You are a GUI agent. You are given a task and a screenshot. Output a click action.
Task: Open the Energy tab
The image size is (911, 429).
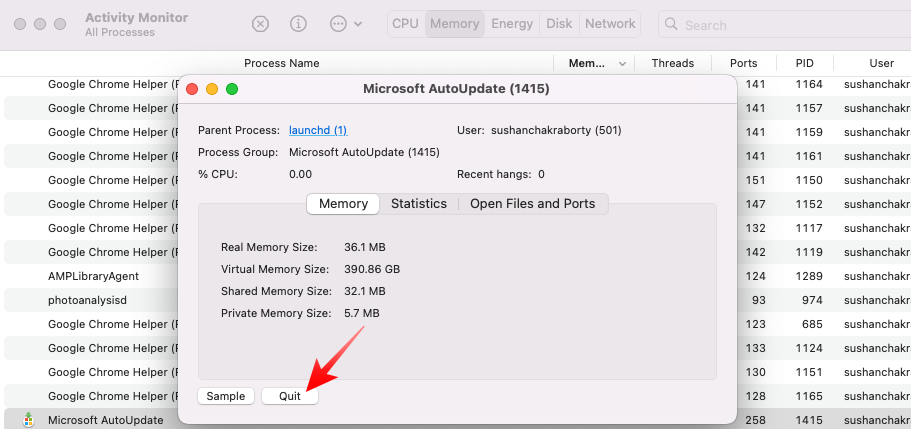tap(512, 24)
